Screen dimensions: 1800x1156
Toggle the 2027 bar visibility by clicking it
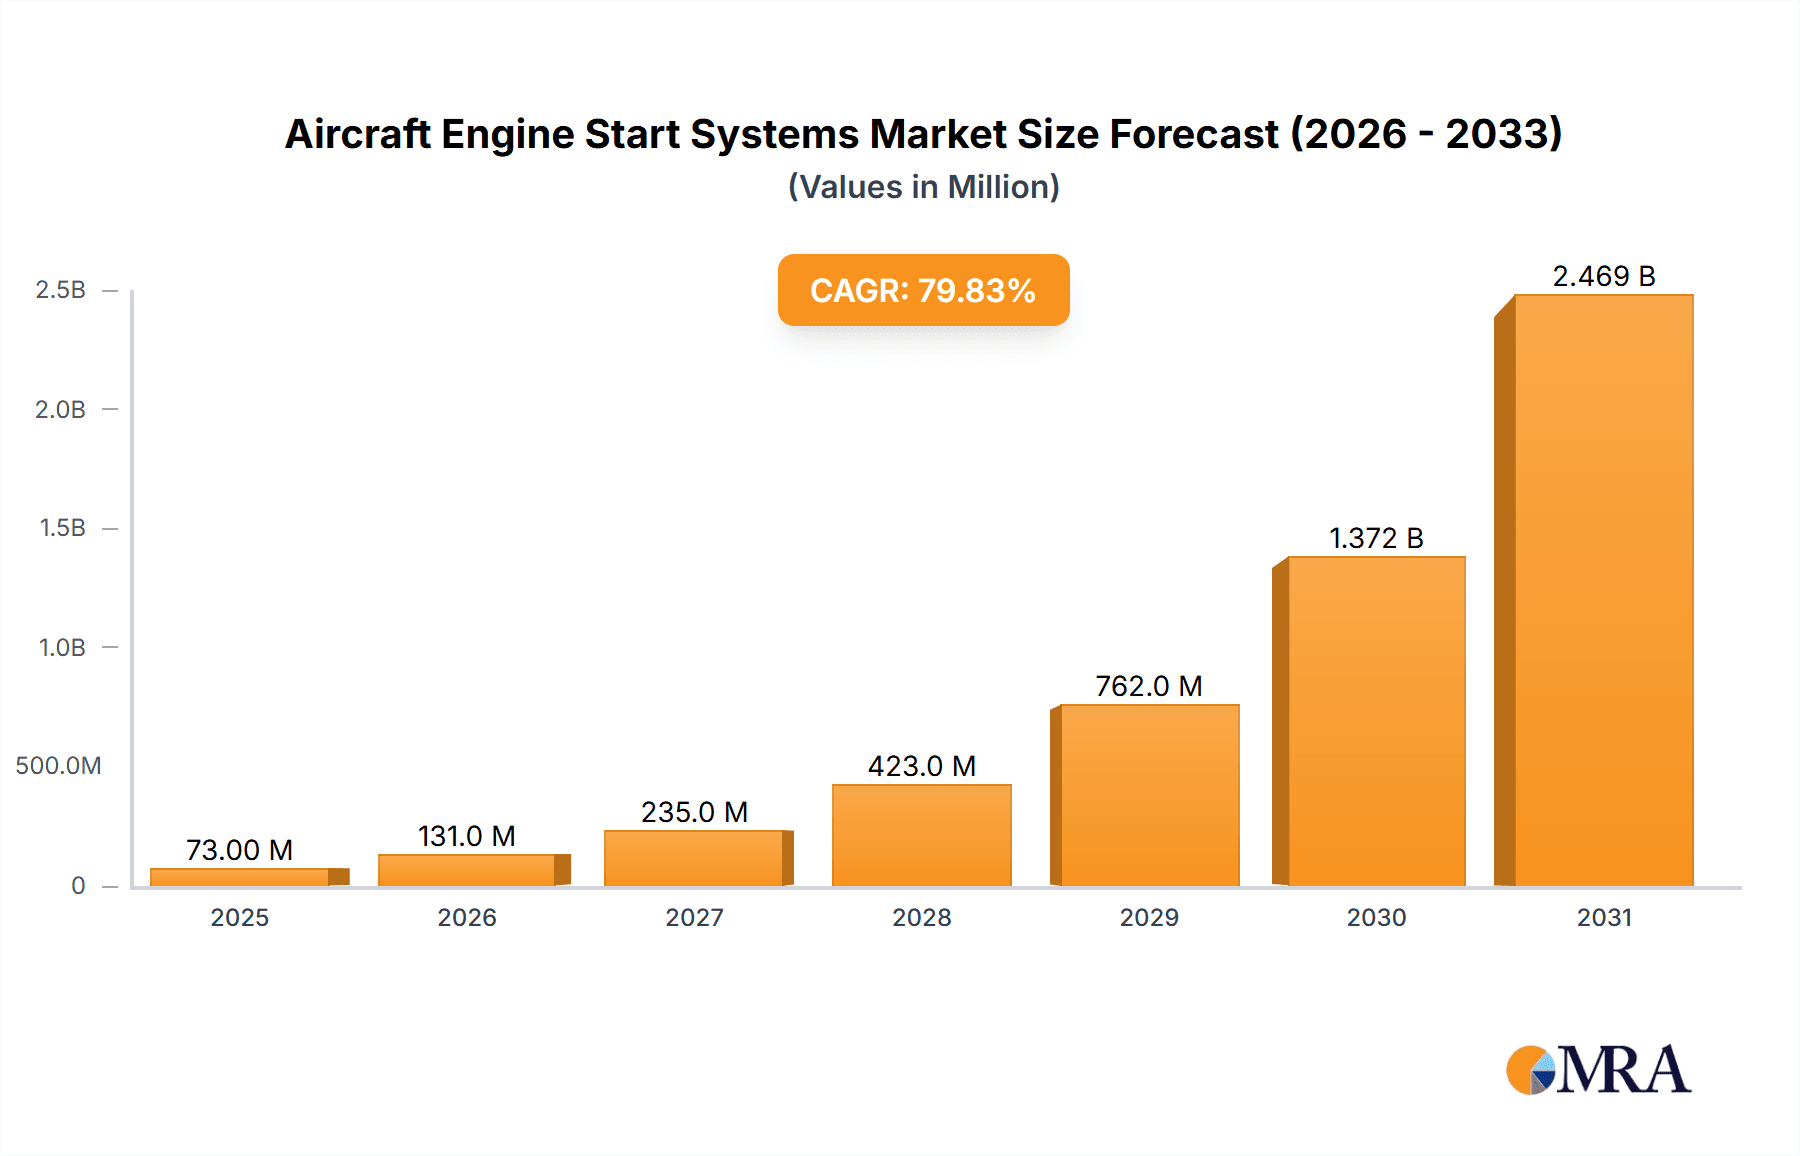[x=697, y=857]
